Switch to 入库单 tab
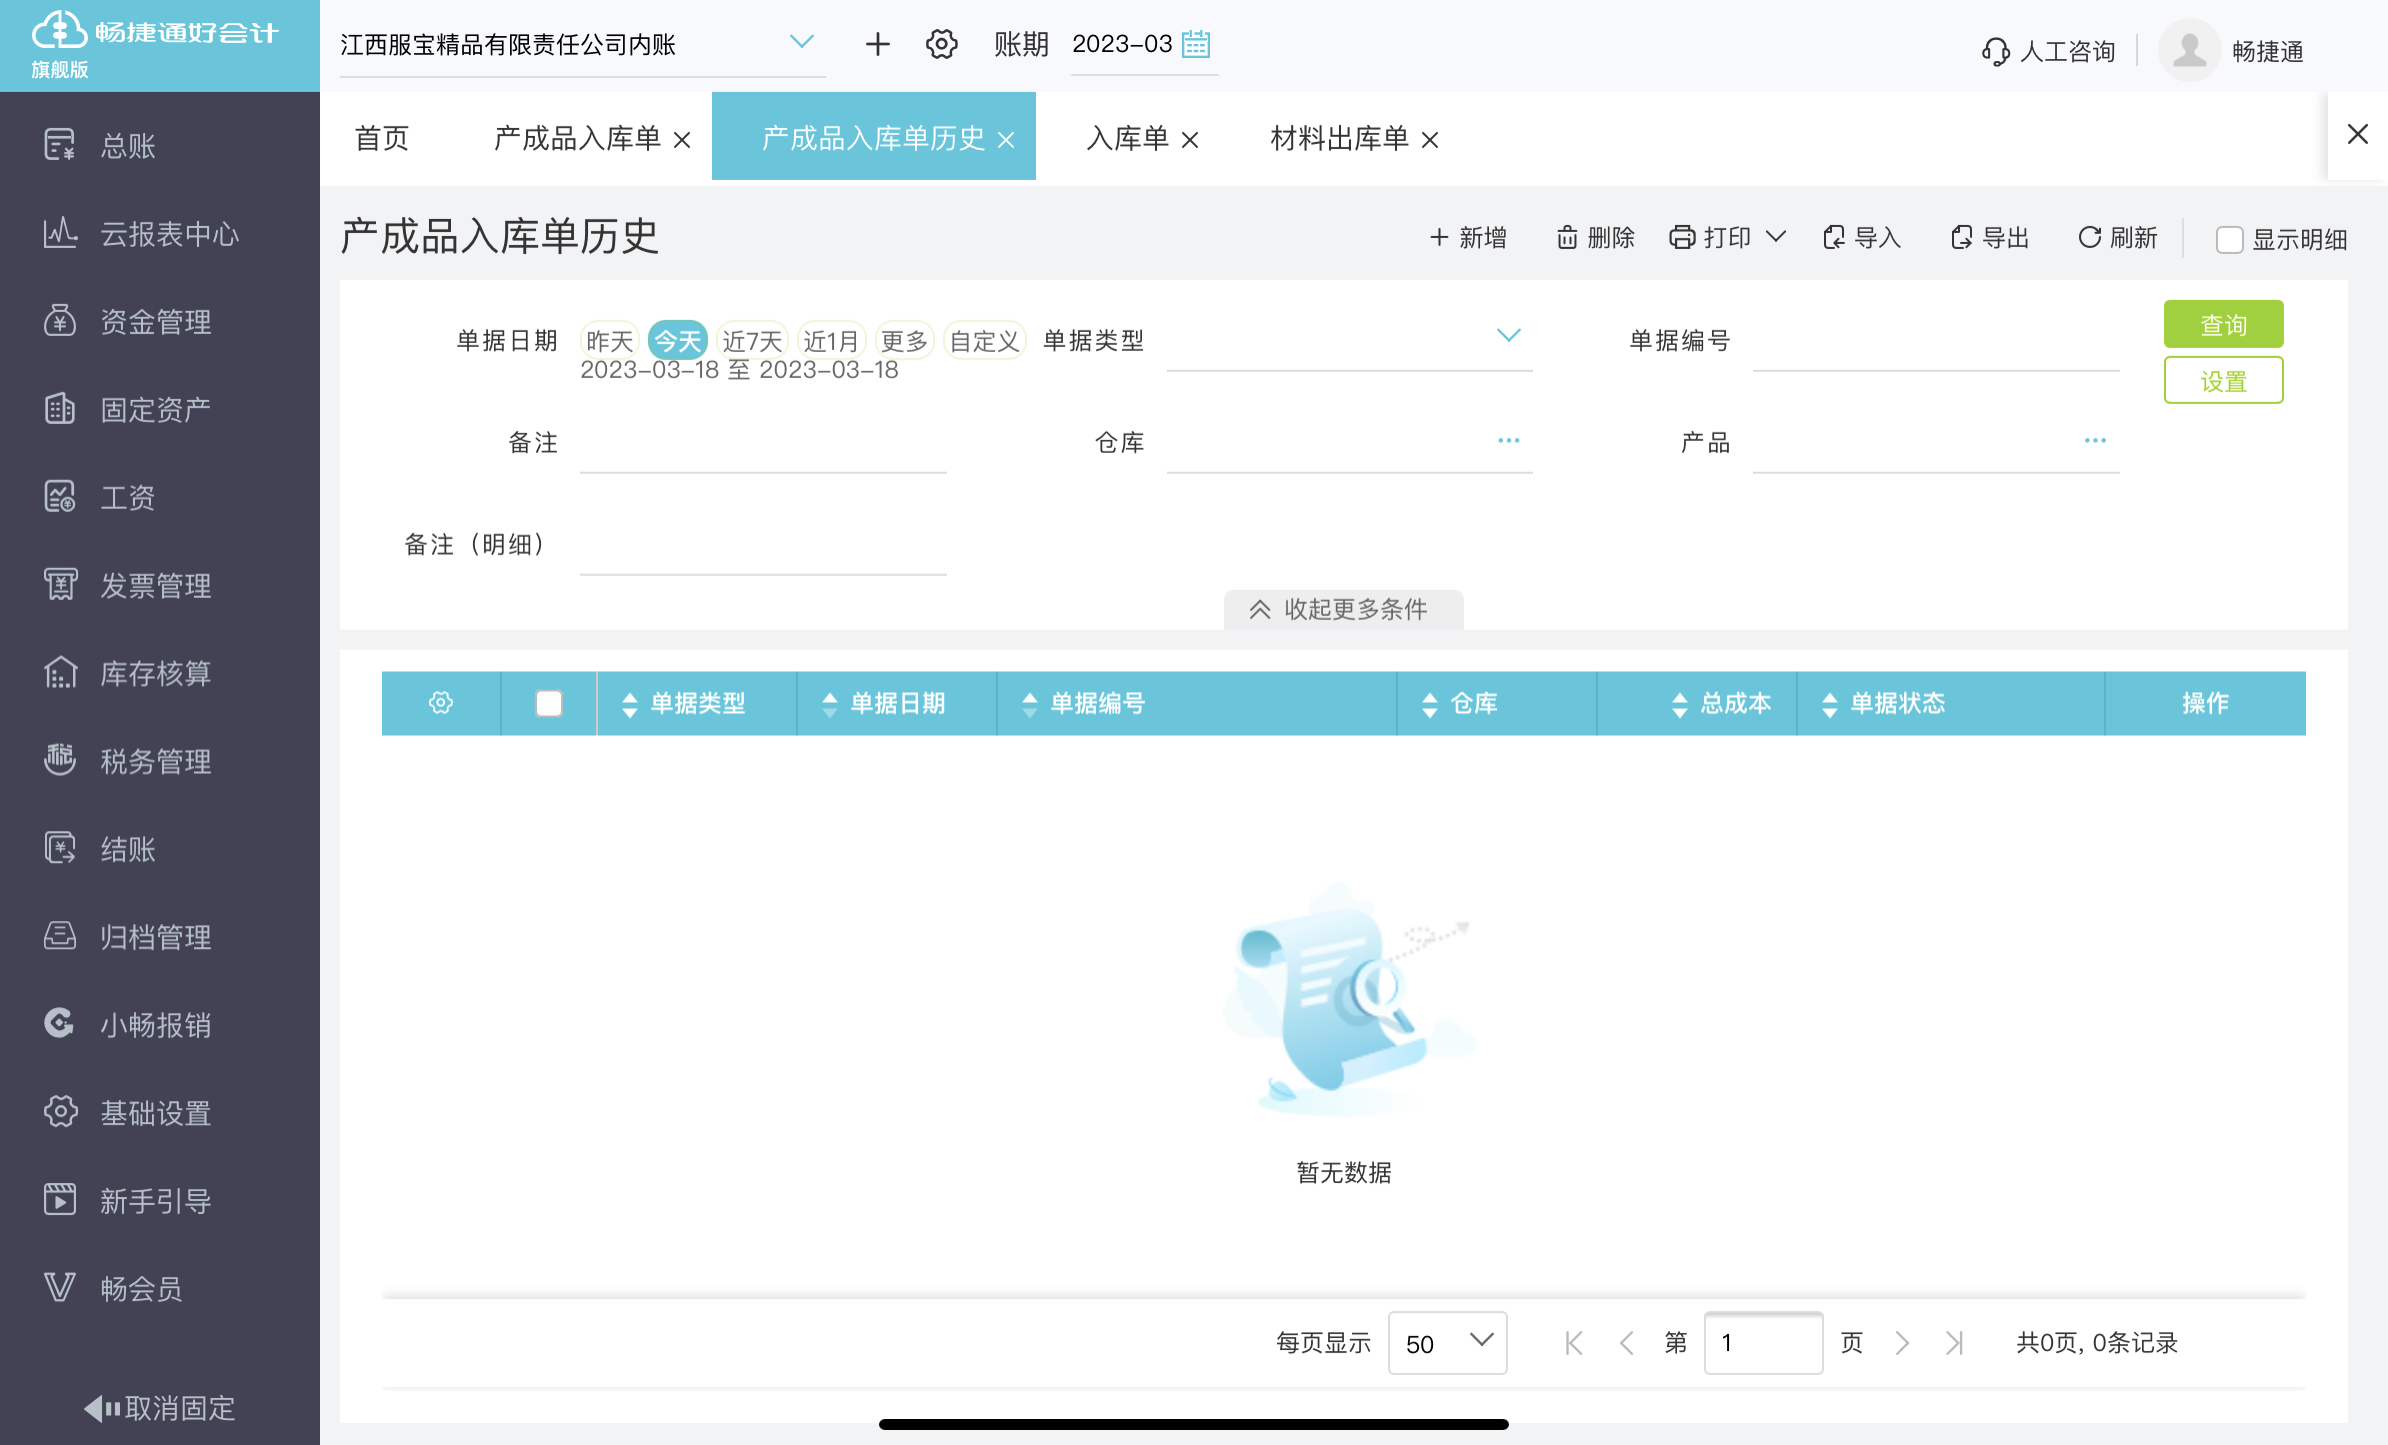This screenshot has width=2388, height=1445. (1127, 140)
